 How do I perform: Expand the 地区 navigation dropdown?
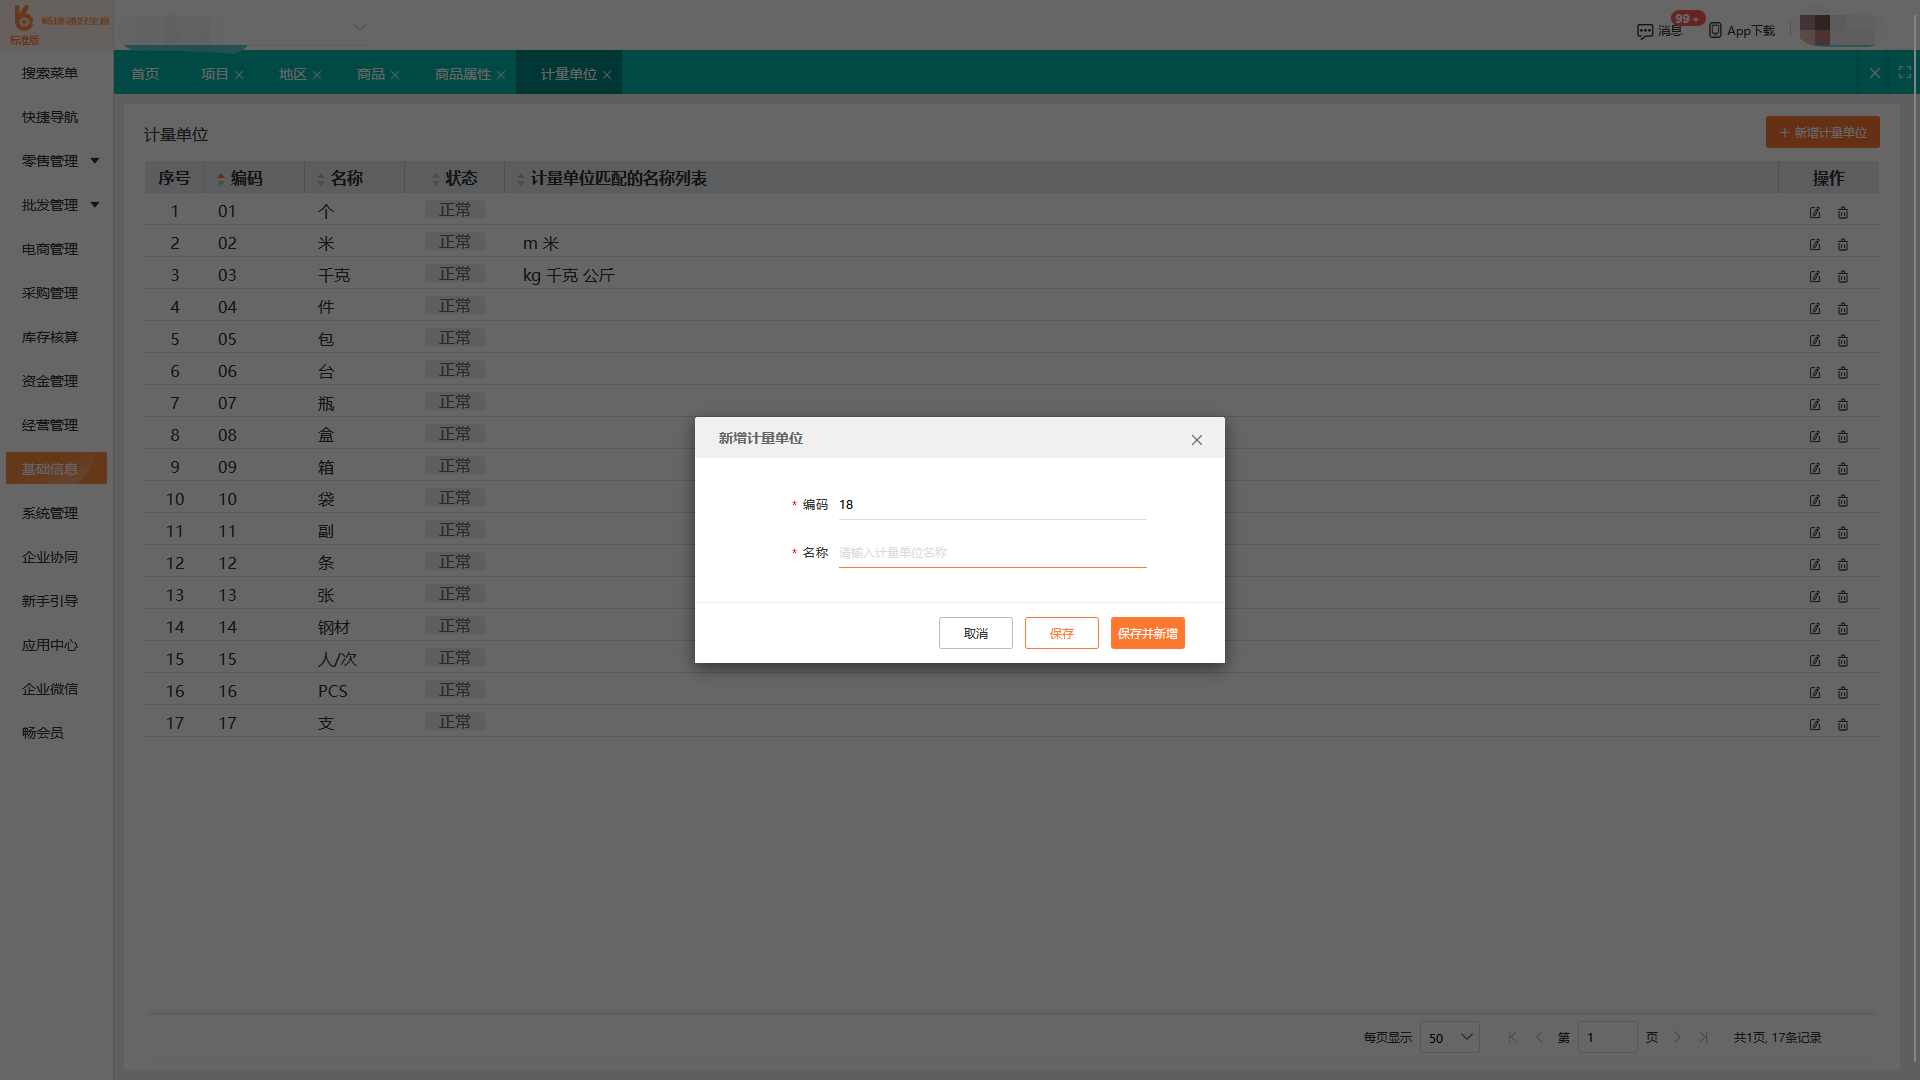[289, 74]
